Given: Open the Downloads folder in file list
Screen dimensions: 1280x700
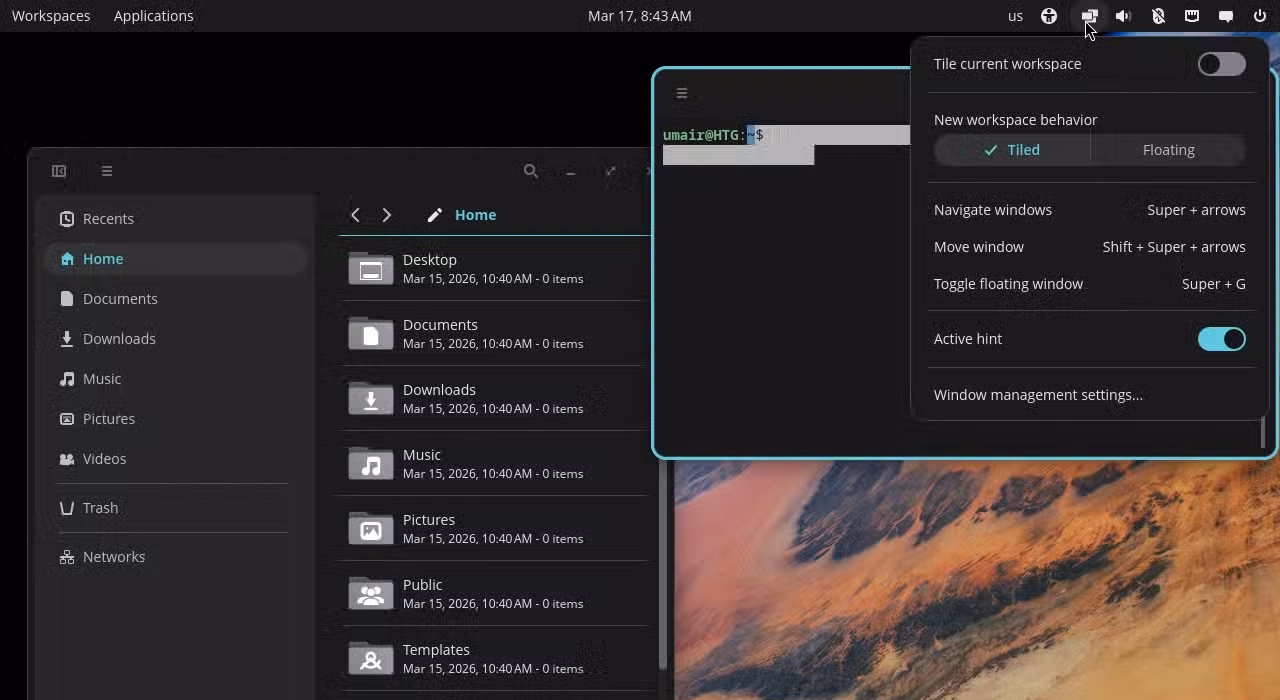Looking at the screenshot, I should (494, 398).
